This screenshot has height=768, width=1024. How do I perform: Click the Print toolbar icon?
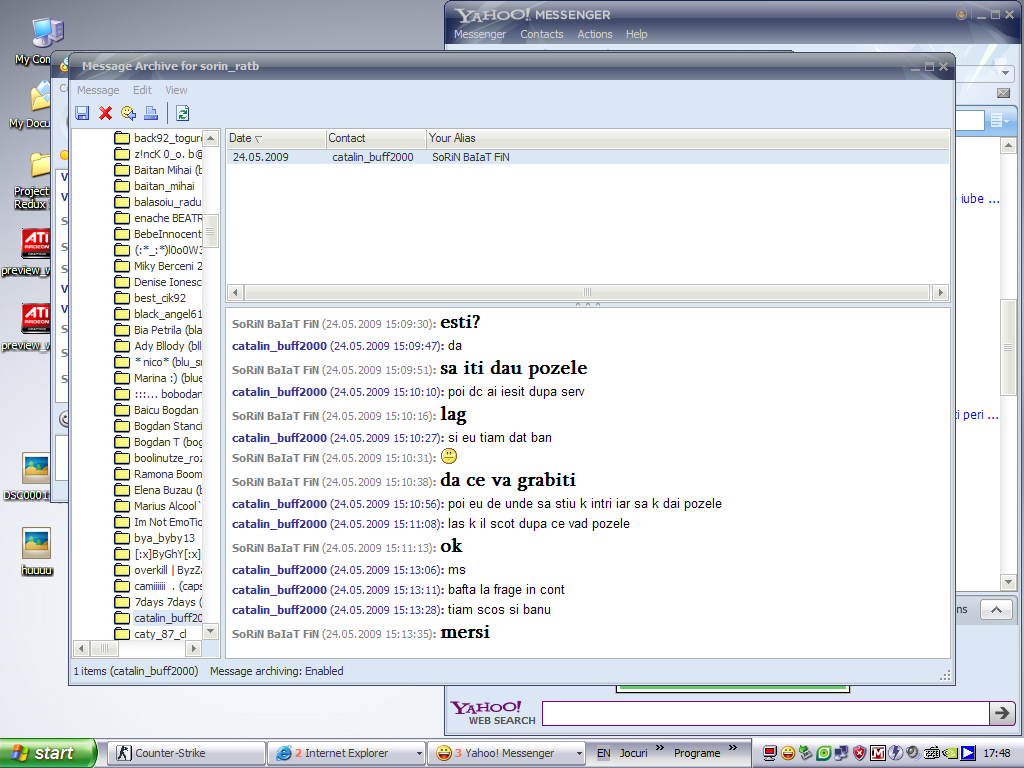tap(150, 113)
